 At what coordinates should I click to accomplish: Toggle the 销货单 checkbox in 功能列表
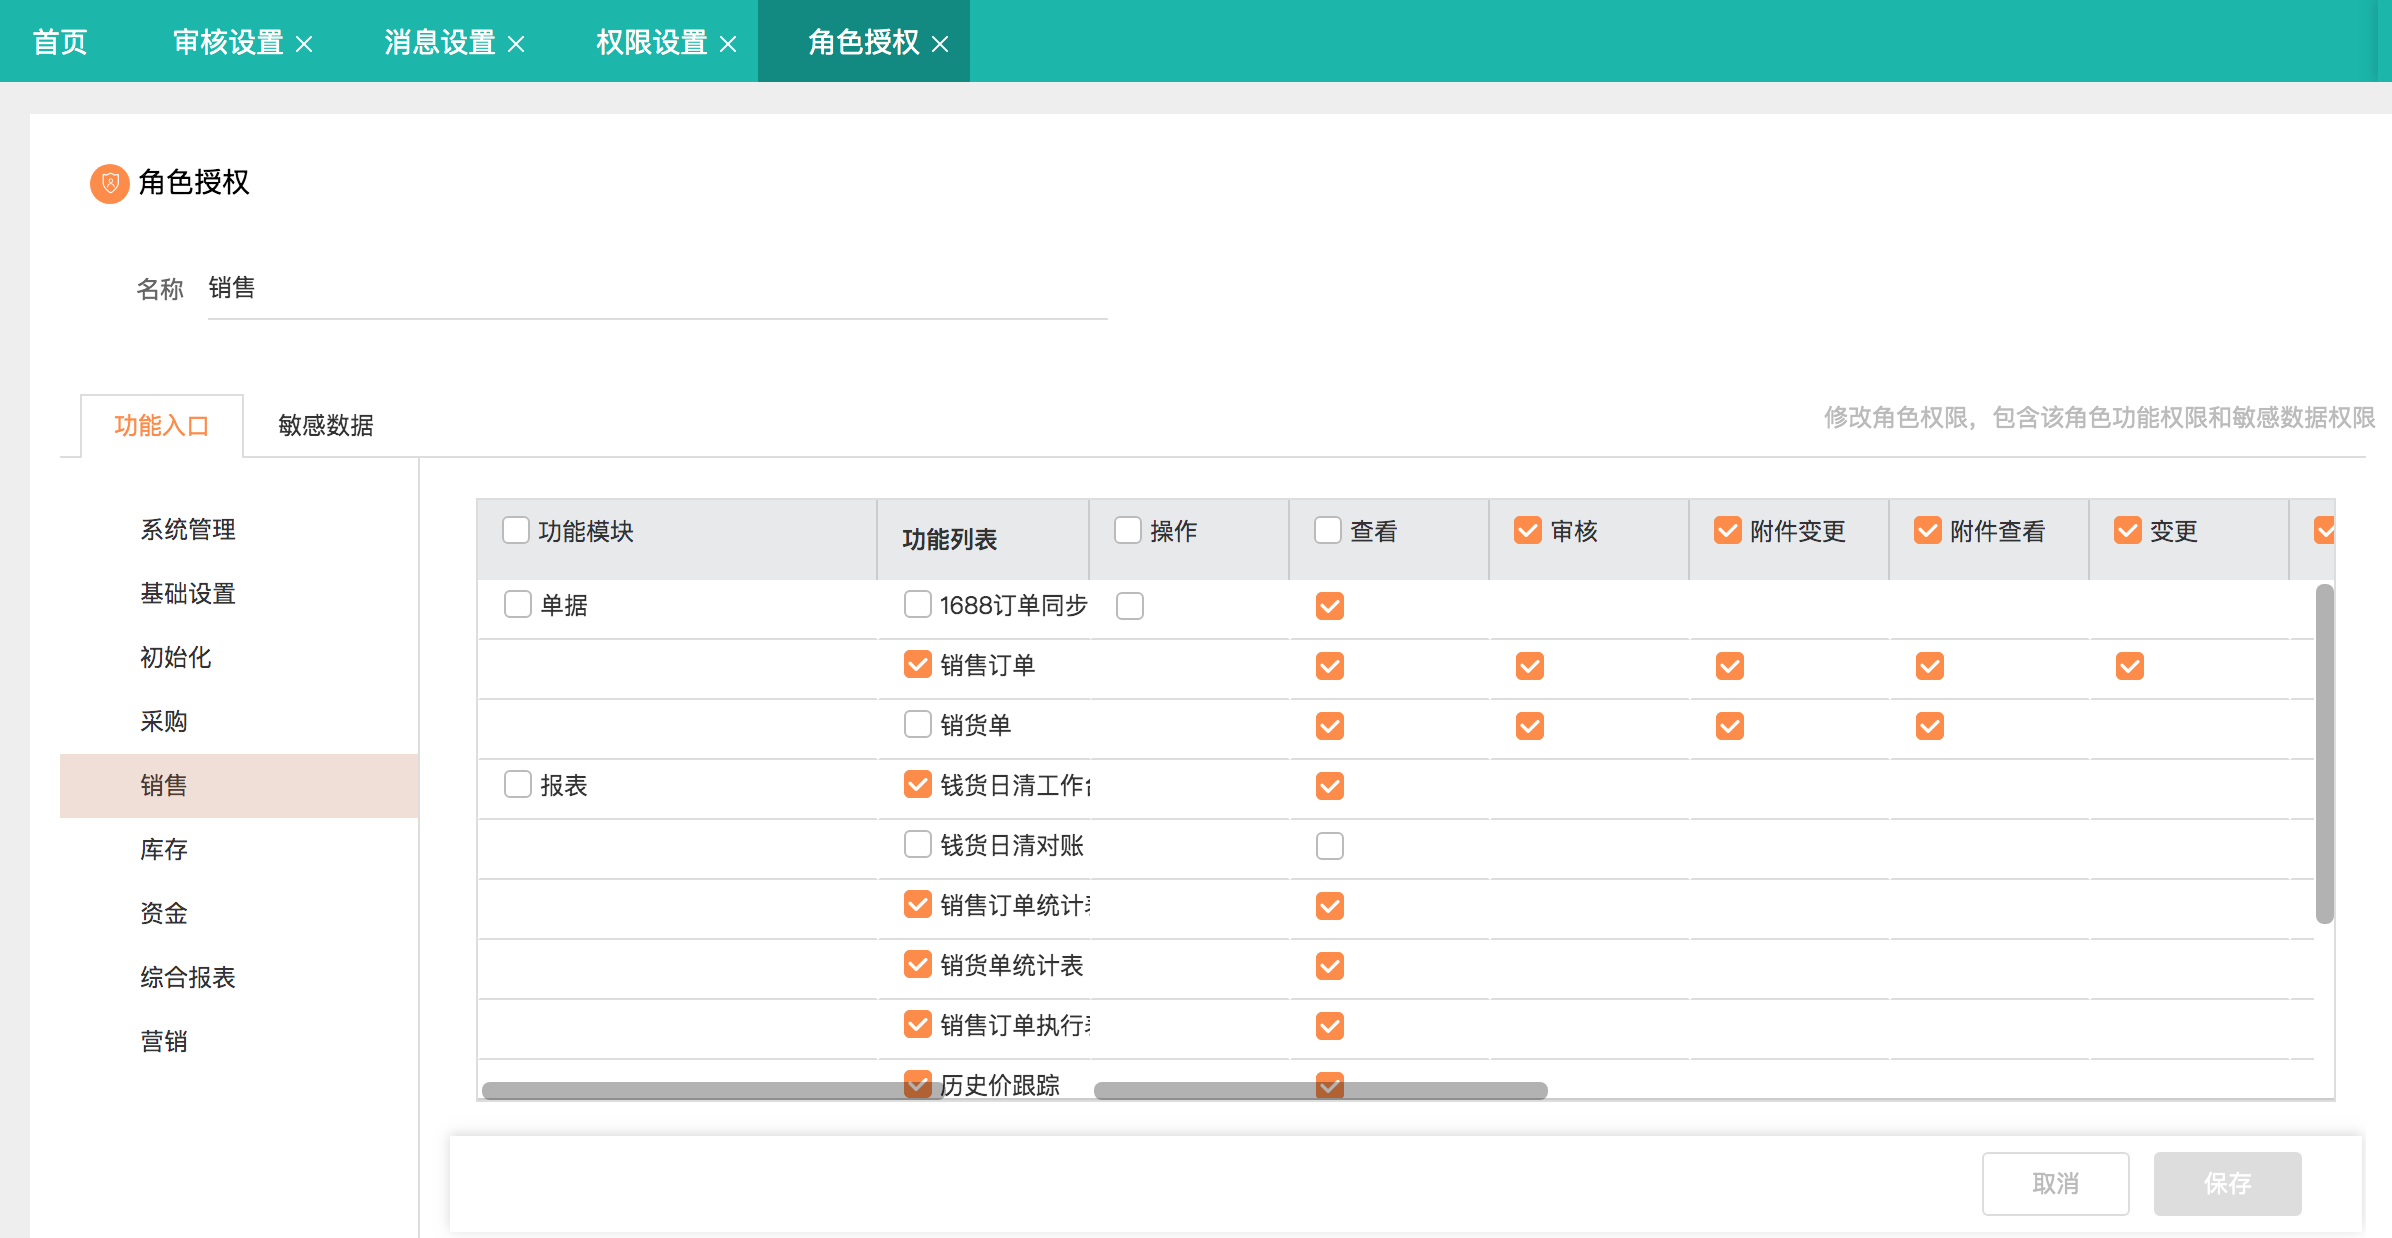916,725
